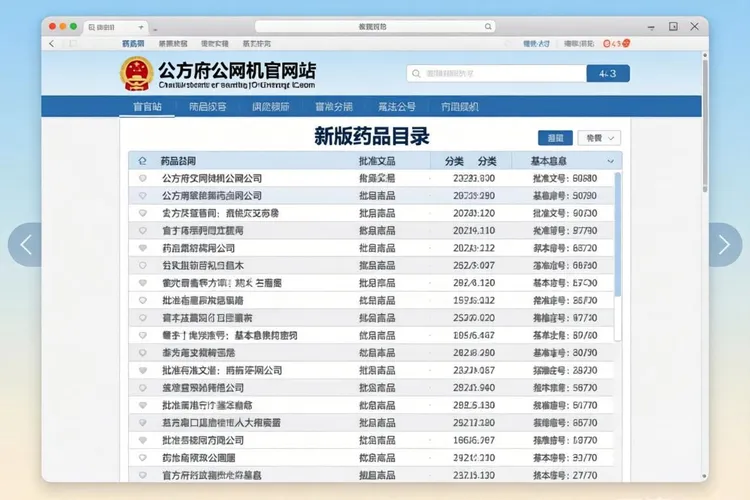The height and width of the screenshot is (500, 750).
Task: Go to the previous slide with the left carousel arrow
Action: coord(25,244)
